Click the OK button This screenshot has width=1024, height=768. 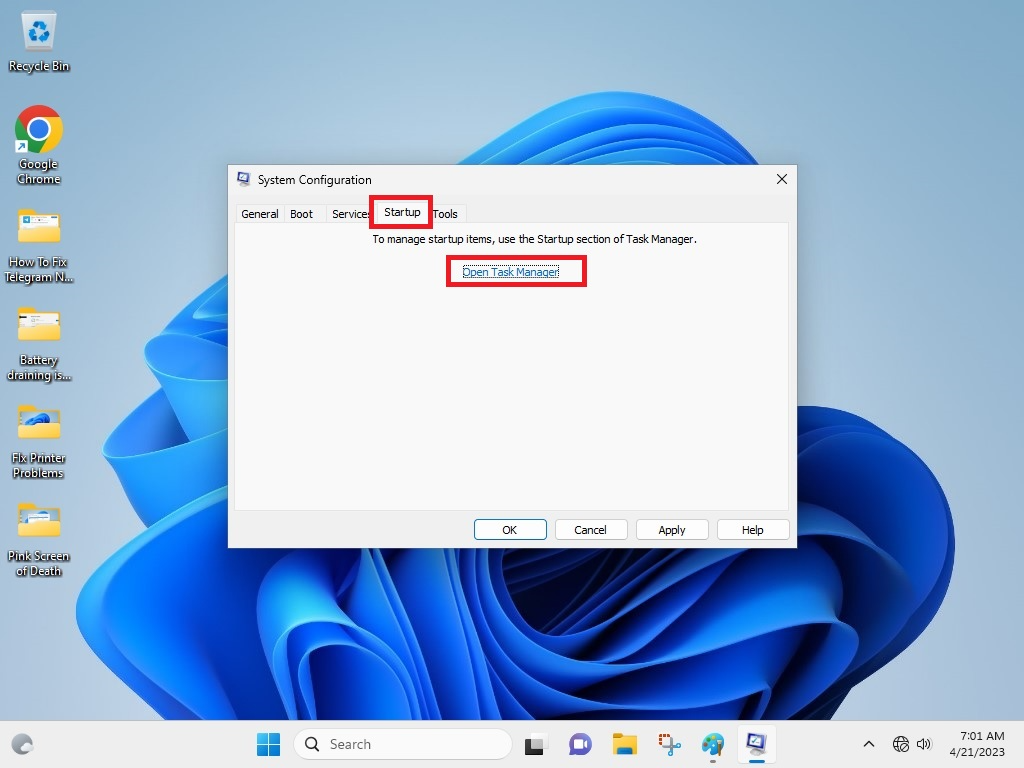point(510,530)
